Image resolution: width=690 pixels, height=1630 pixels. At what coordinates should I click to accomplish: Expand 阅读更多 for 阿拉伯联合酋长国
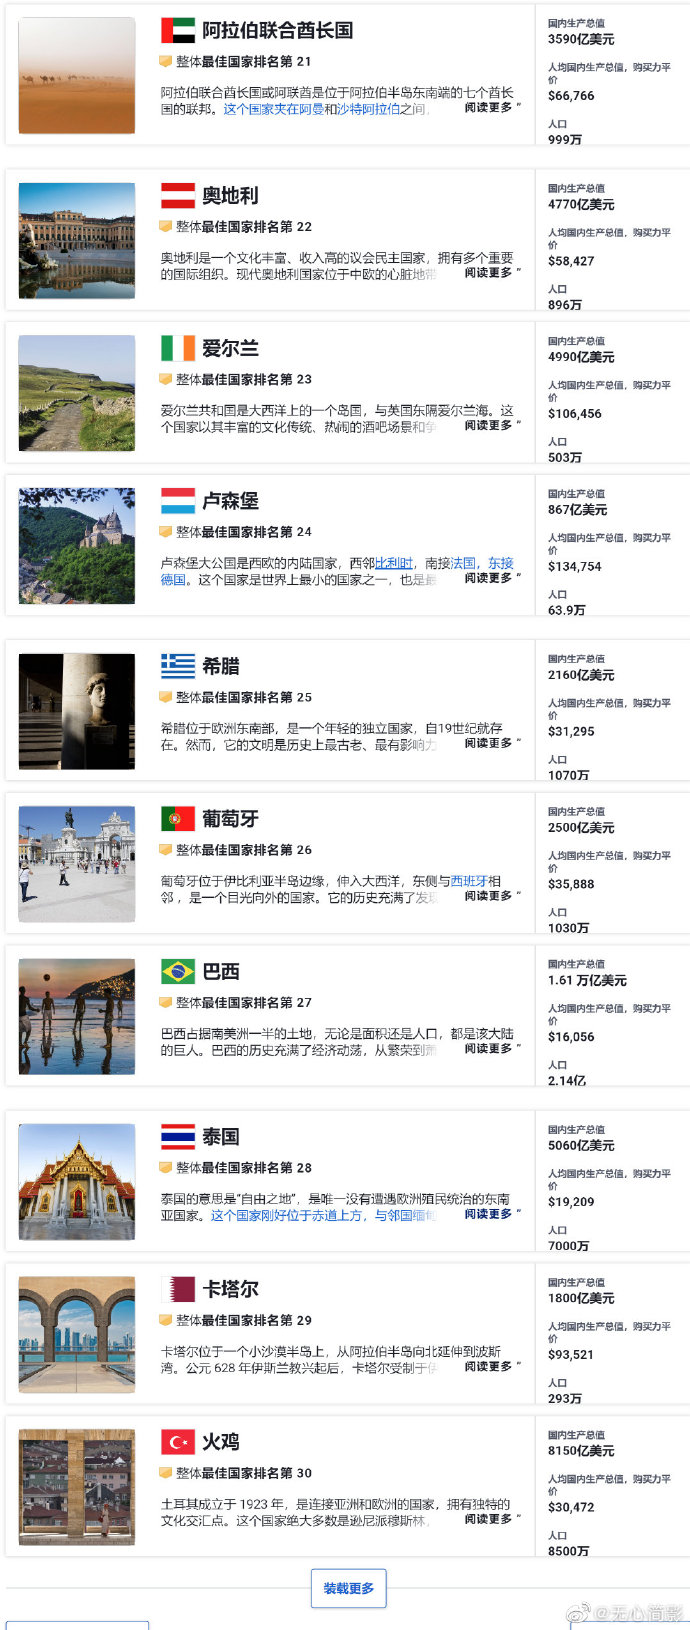(490, 107)
